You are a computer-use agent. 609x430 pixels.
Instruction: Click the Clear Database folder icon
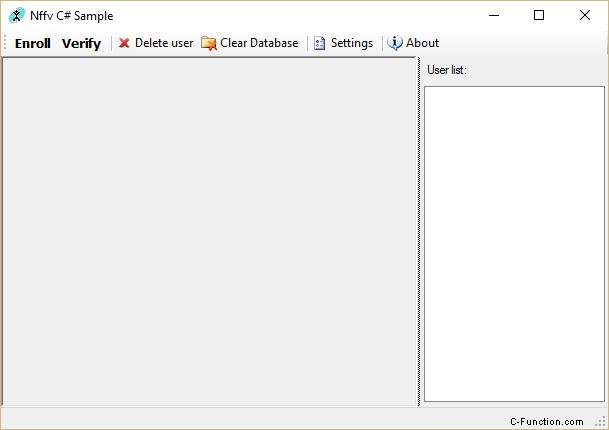[x=209, y=43]
